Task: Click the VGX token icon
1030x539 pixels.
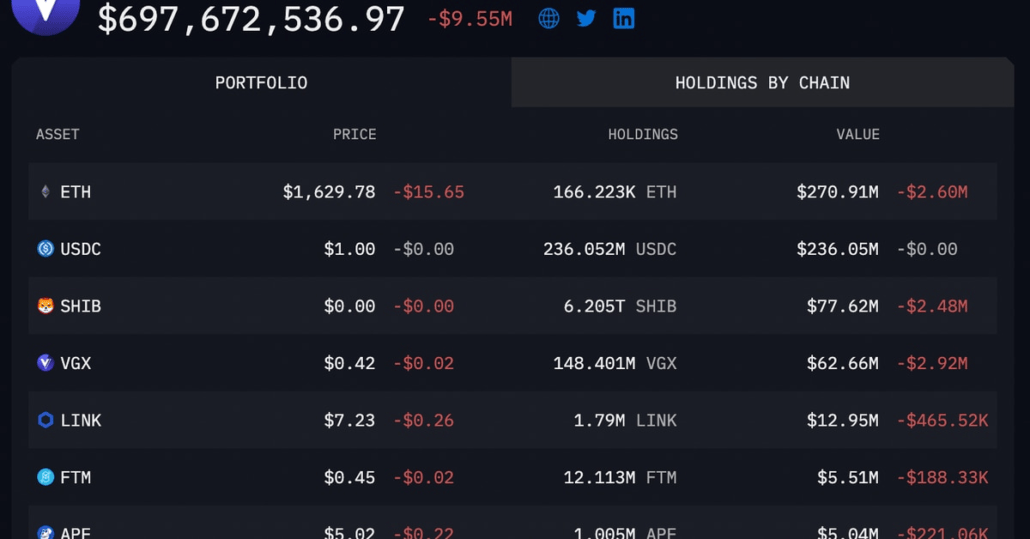Action: coord(45,363)
